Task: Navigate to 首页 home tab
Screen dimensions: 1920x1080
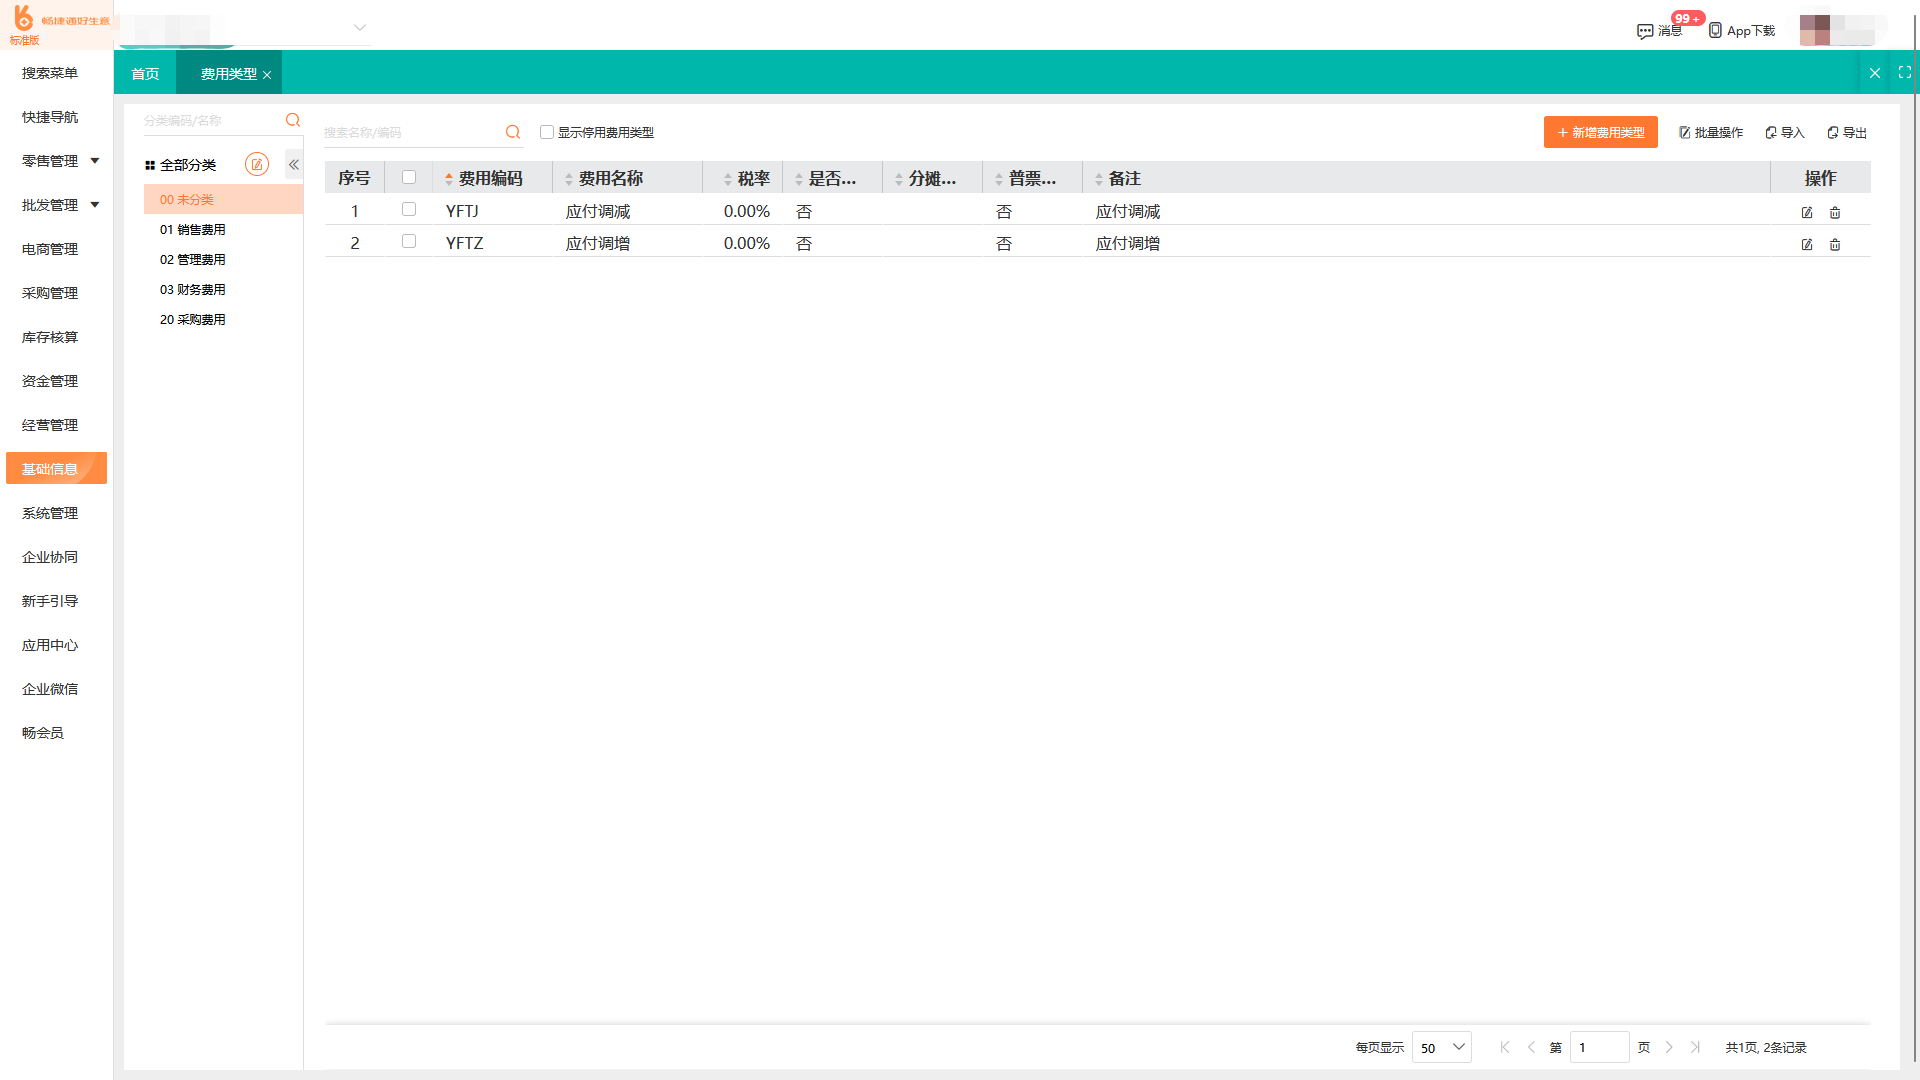Action: click(145, 73)
